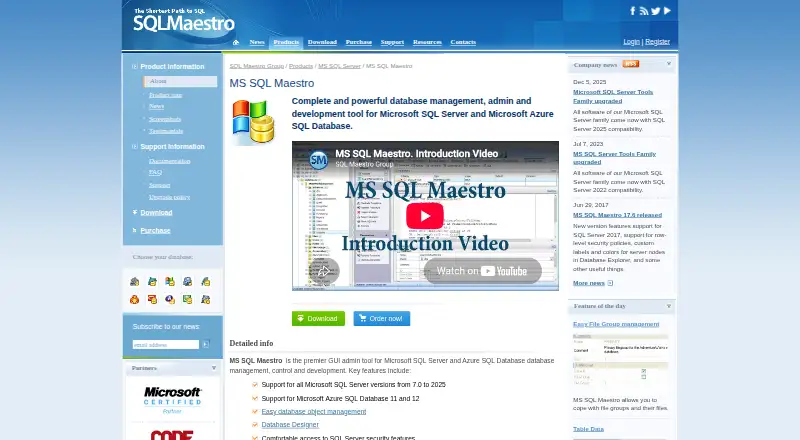Click the More news link
The height and width of the screenshot is (440, 800).
click(589, 283)
